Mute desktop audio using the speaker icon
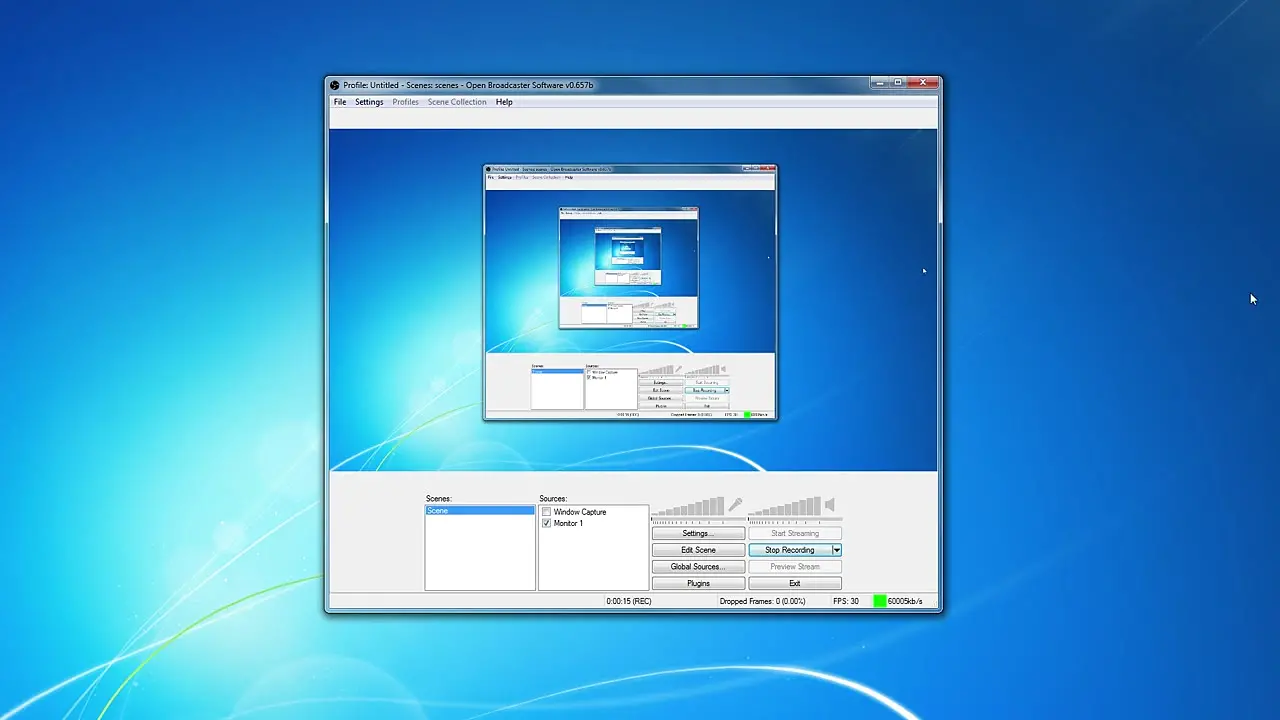Image resolution: width=1280 pixels, height=720 pixels. coord(830,506)
